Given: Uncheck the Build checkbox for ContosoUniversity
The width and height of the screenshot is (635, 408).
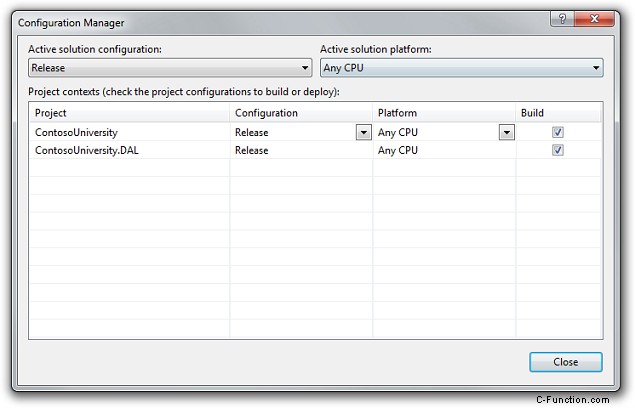Looking at the screenshot, I should click(x=558, y=132).
